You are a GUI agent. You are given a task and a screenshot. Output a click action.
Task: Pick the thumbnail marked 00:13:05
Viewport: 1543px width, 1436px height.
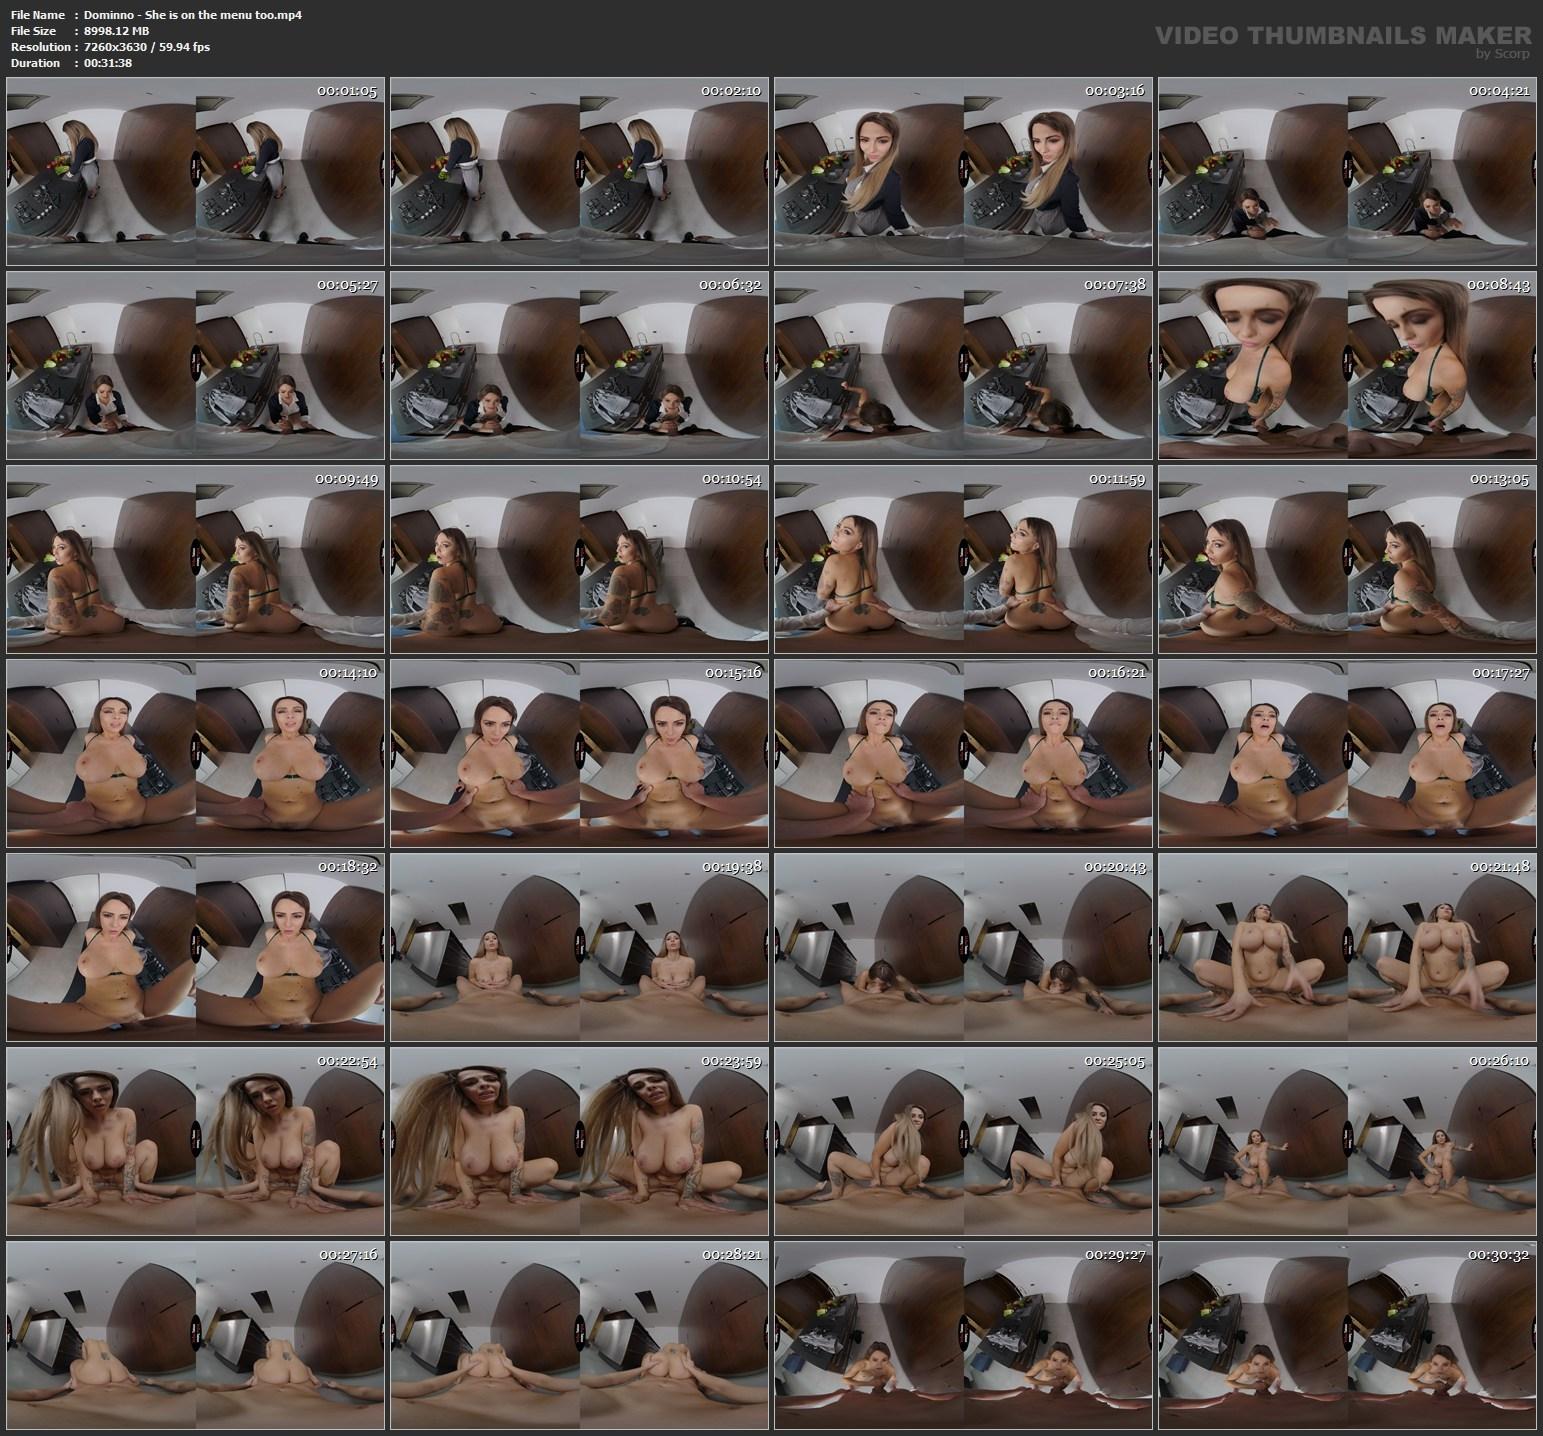pos(1347,559)
